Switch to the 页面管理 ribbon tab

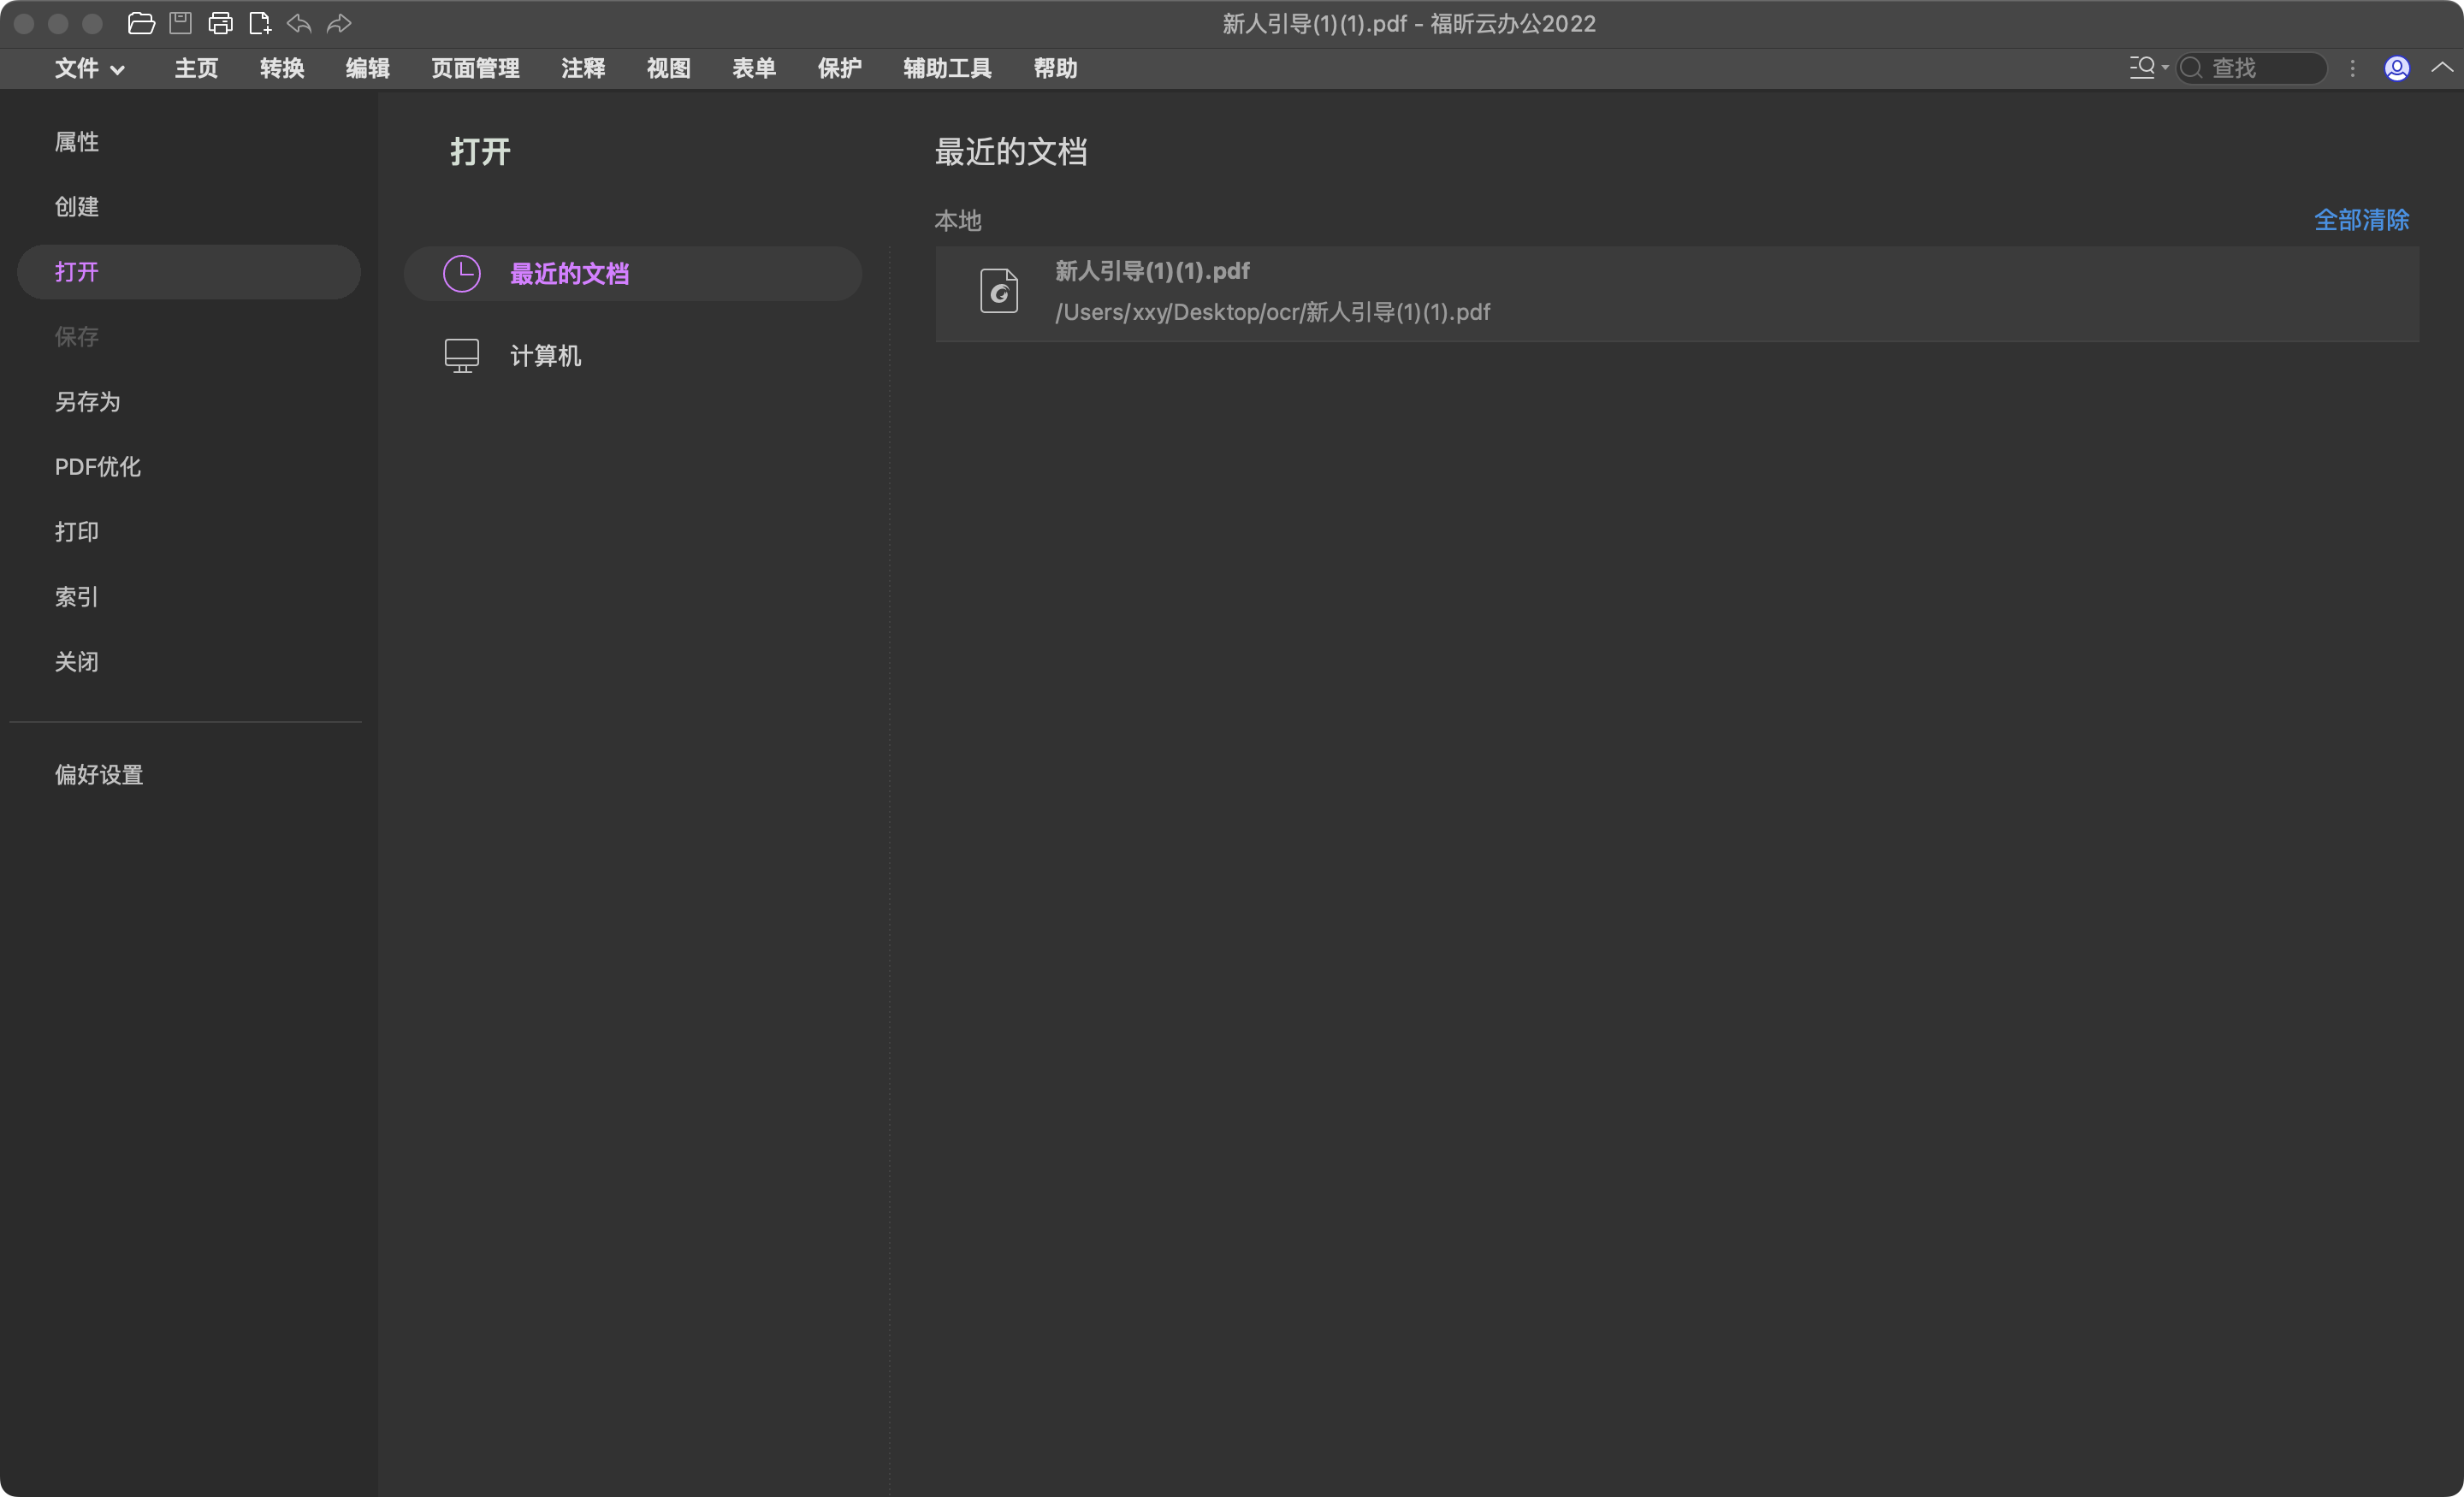(474, 68)
